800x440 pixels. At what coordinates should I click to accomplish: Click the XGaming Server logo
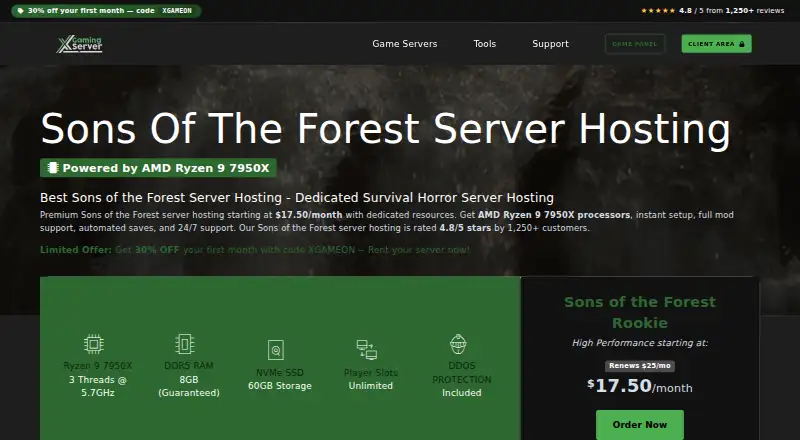80,44
